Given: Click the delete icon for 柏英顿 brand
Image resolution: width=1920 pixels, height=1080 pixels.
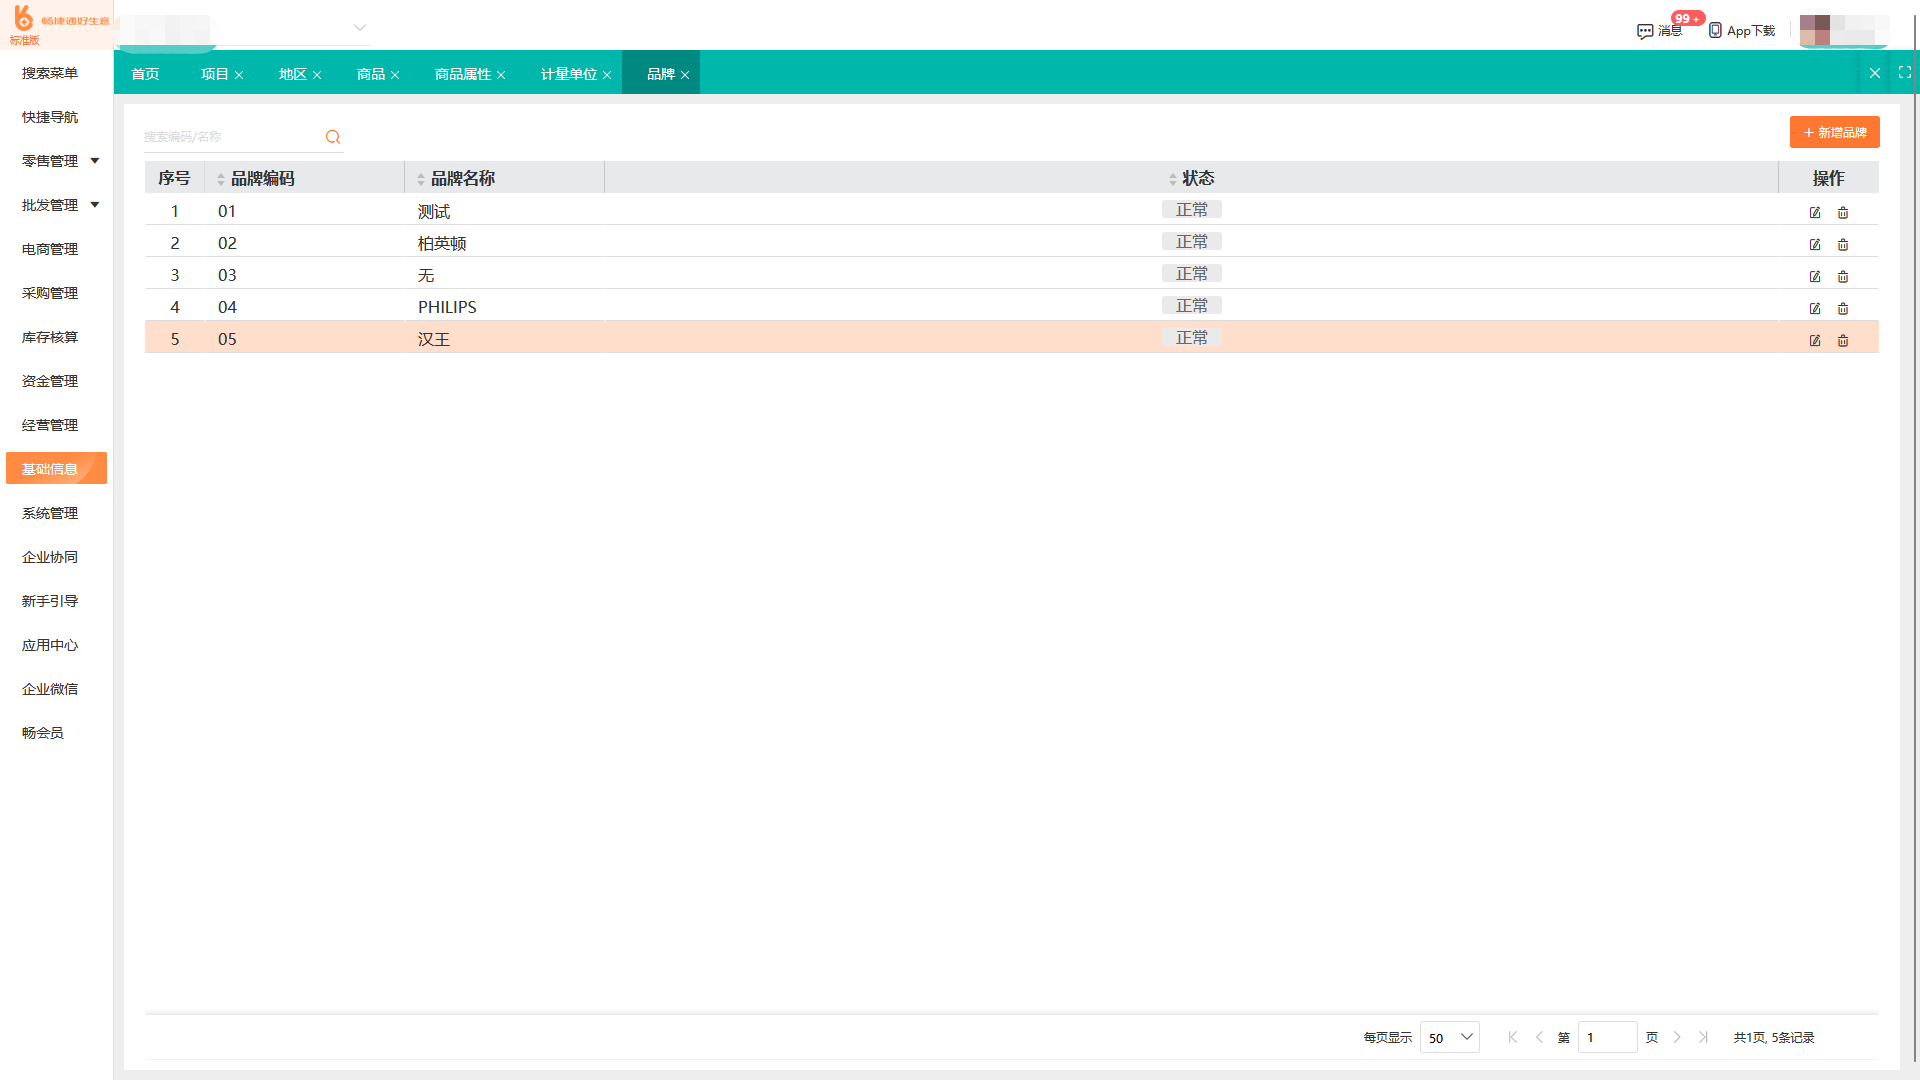Looking at the screenshot, I should point(1844,243).
